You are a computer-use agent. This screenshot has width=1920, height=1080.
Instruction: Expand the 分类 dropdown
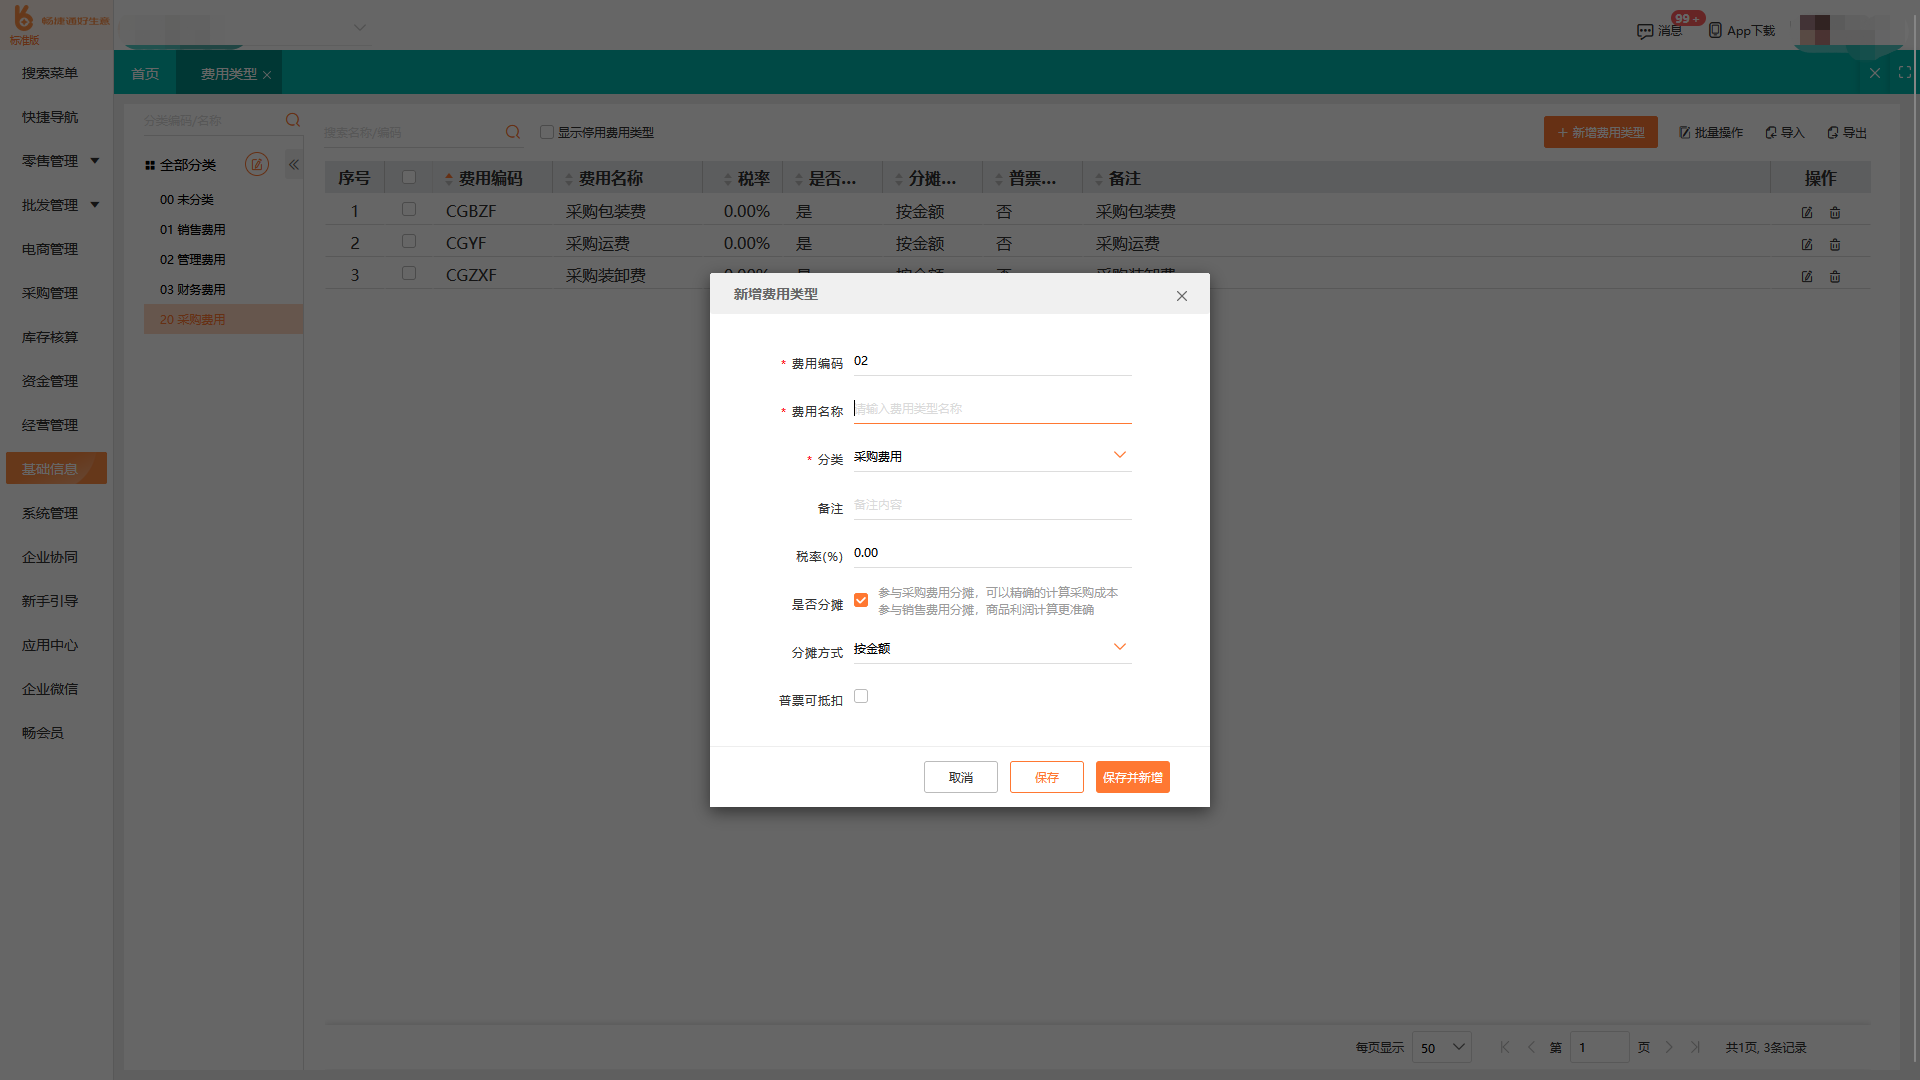(1118, 456)
